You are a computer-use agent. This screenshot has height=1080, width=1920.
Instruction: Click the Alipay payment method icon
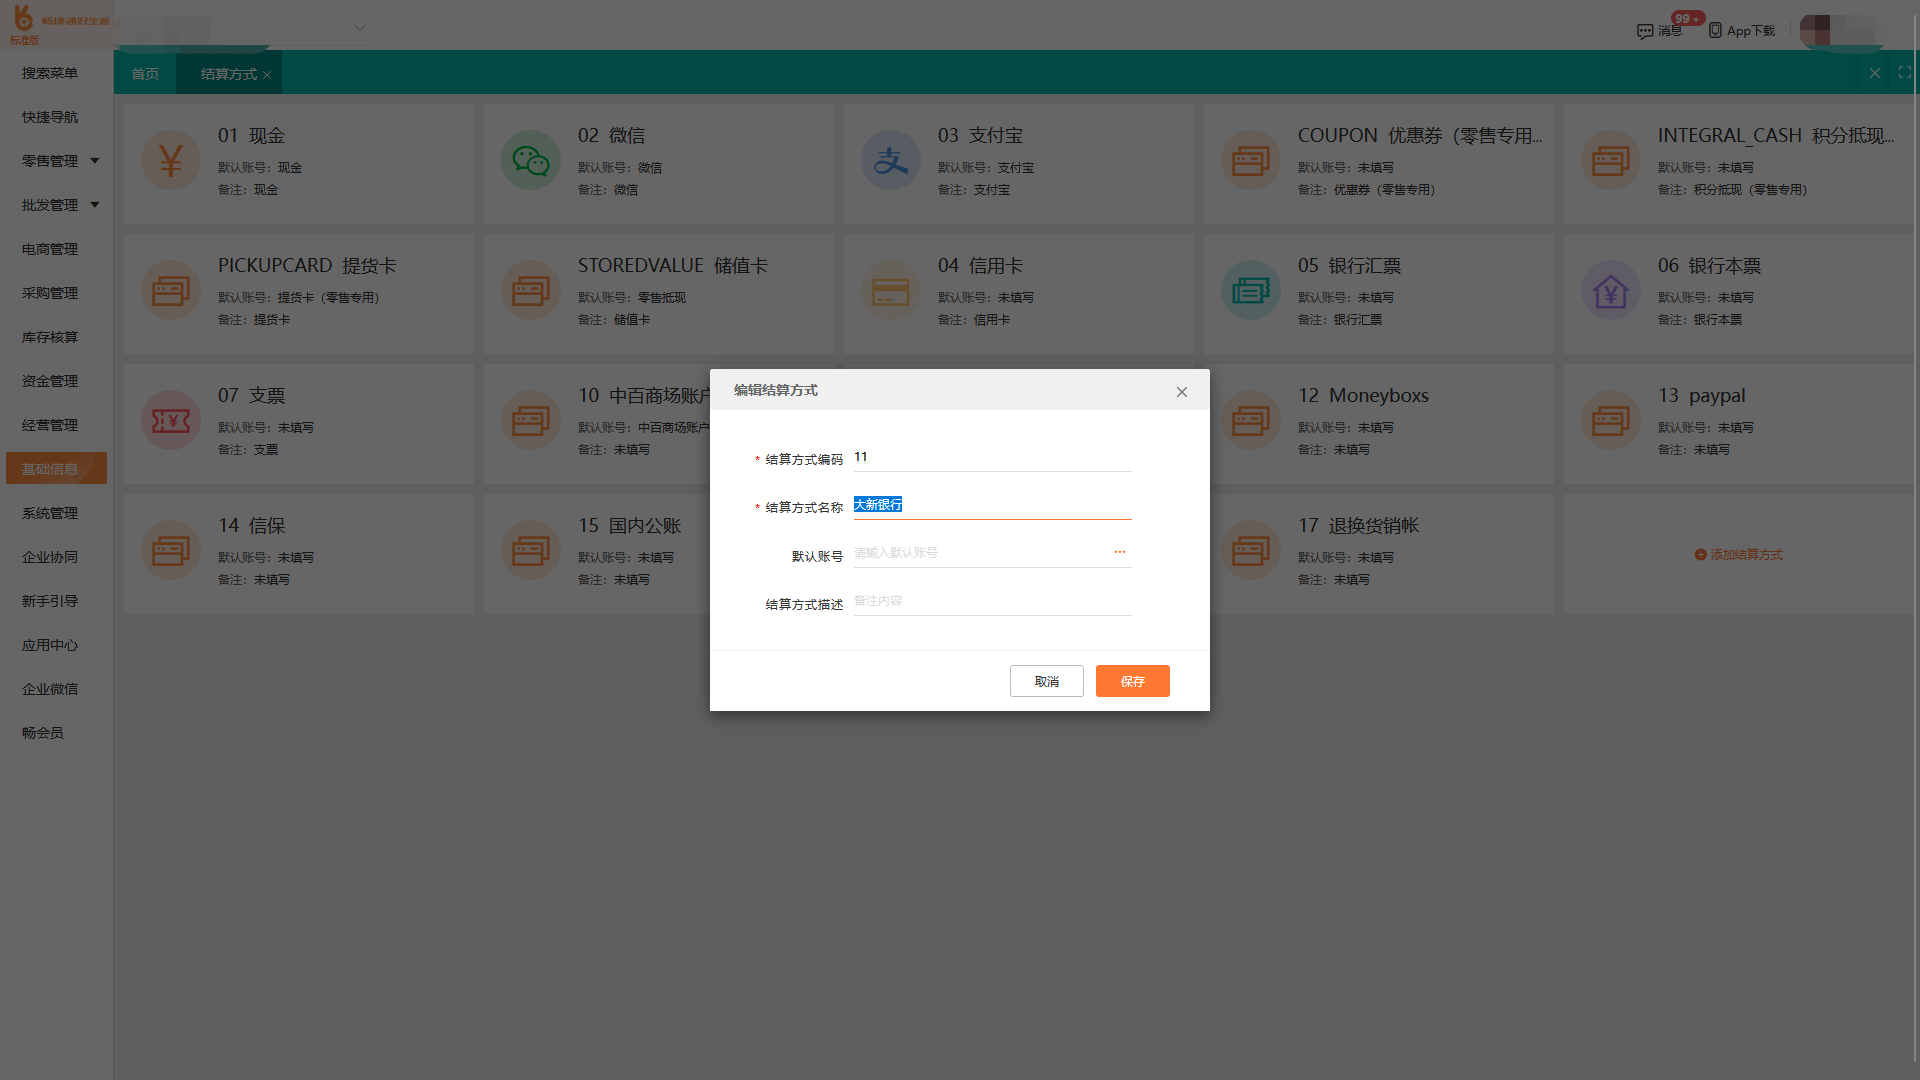890,160
